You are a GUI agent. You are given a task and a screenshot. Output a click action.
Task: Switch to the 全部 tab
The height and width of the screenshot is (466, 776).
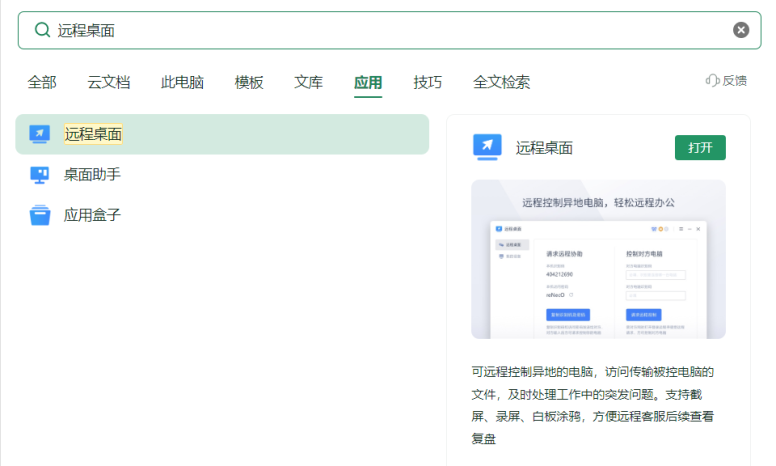[x=42, y=82]
